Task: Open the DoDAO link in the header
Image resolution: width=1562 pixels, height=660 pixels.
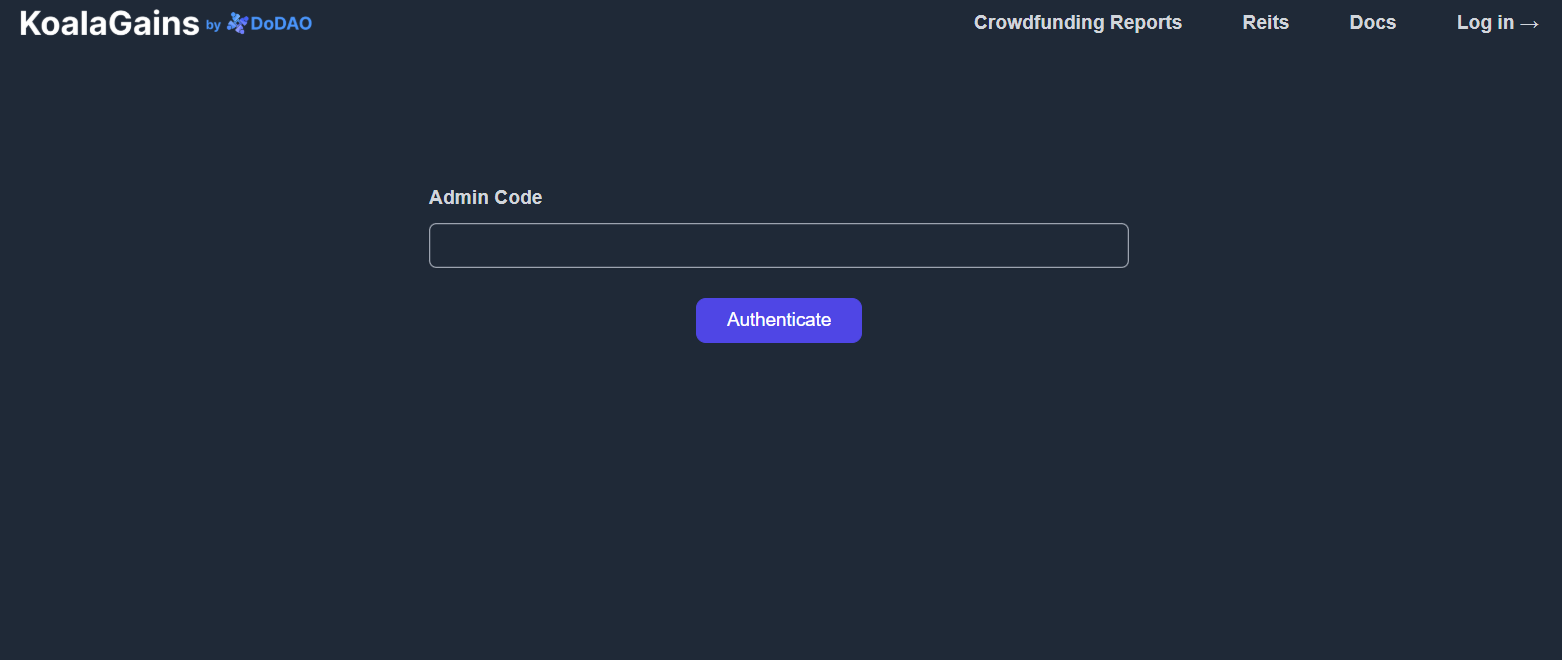Action: pos(281,23)
